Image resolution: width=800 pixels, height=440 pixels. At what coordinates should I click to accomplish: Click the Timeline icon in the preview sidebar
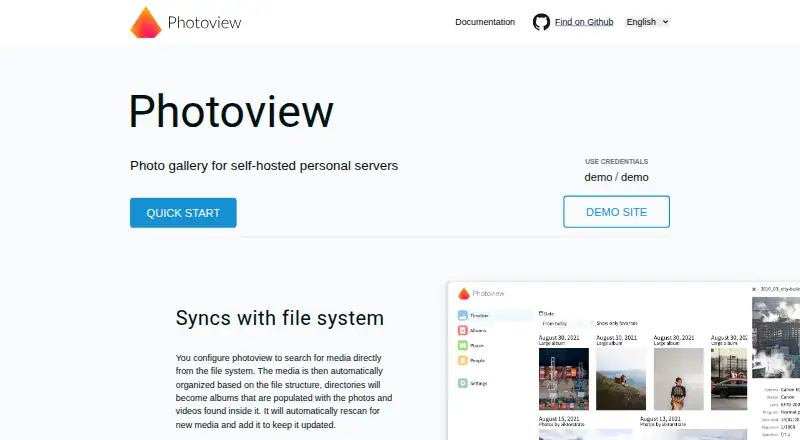point(463,315)
